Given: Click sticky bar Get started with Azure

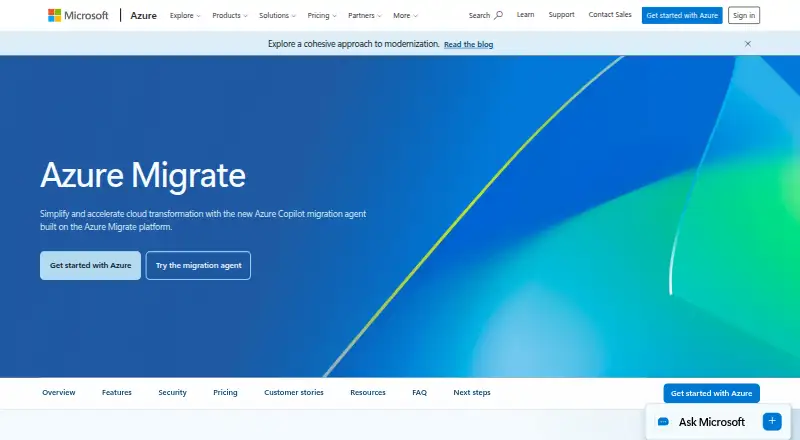Looking at the screenshot, I should tap(711, 393).
